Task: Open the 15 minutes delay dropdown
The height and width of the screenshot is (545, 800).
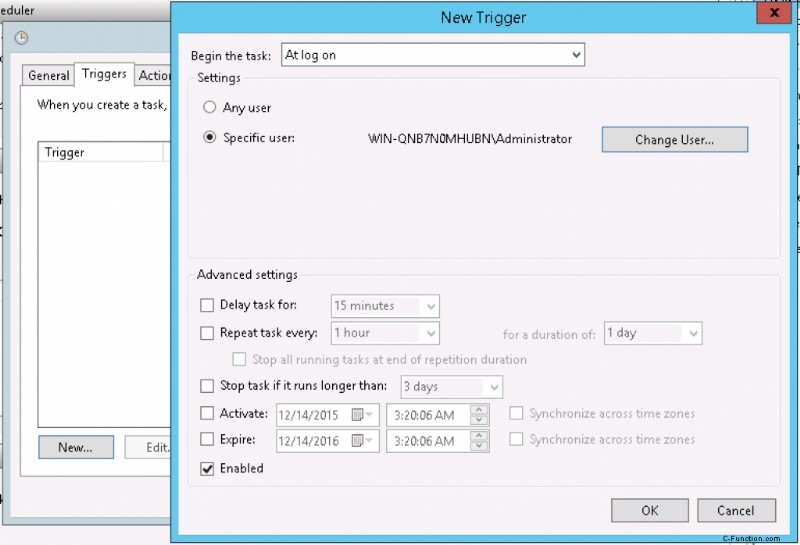Action: (x=431, y=306)
